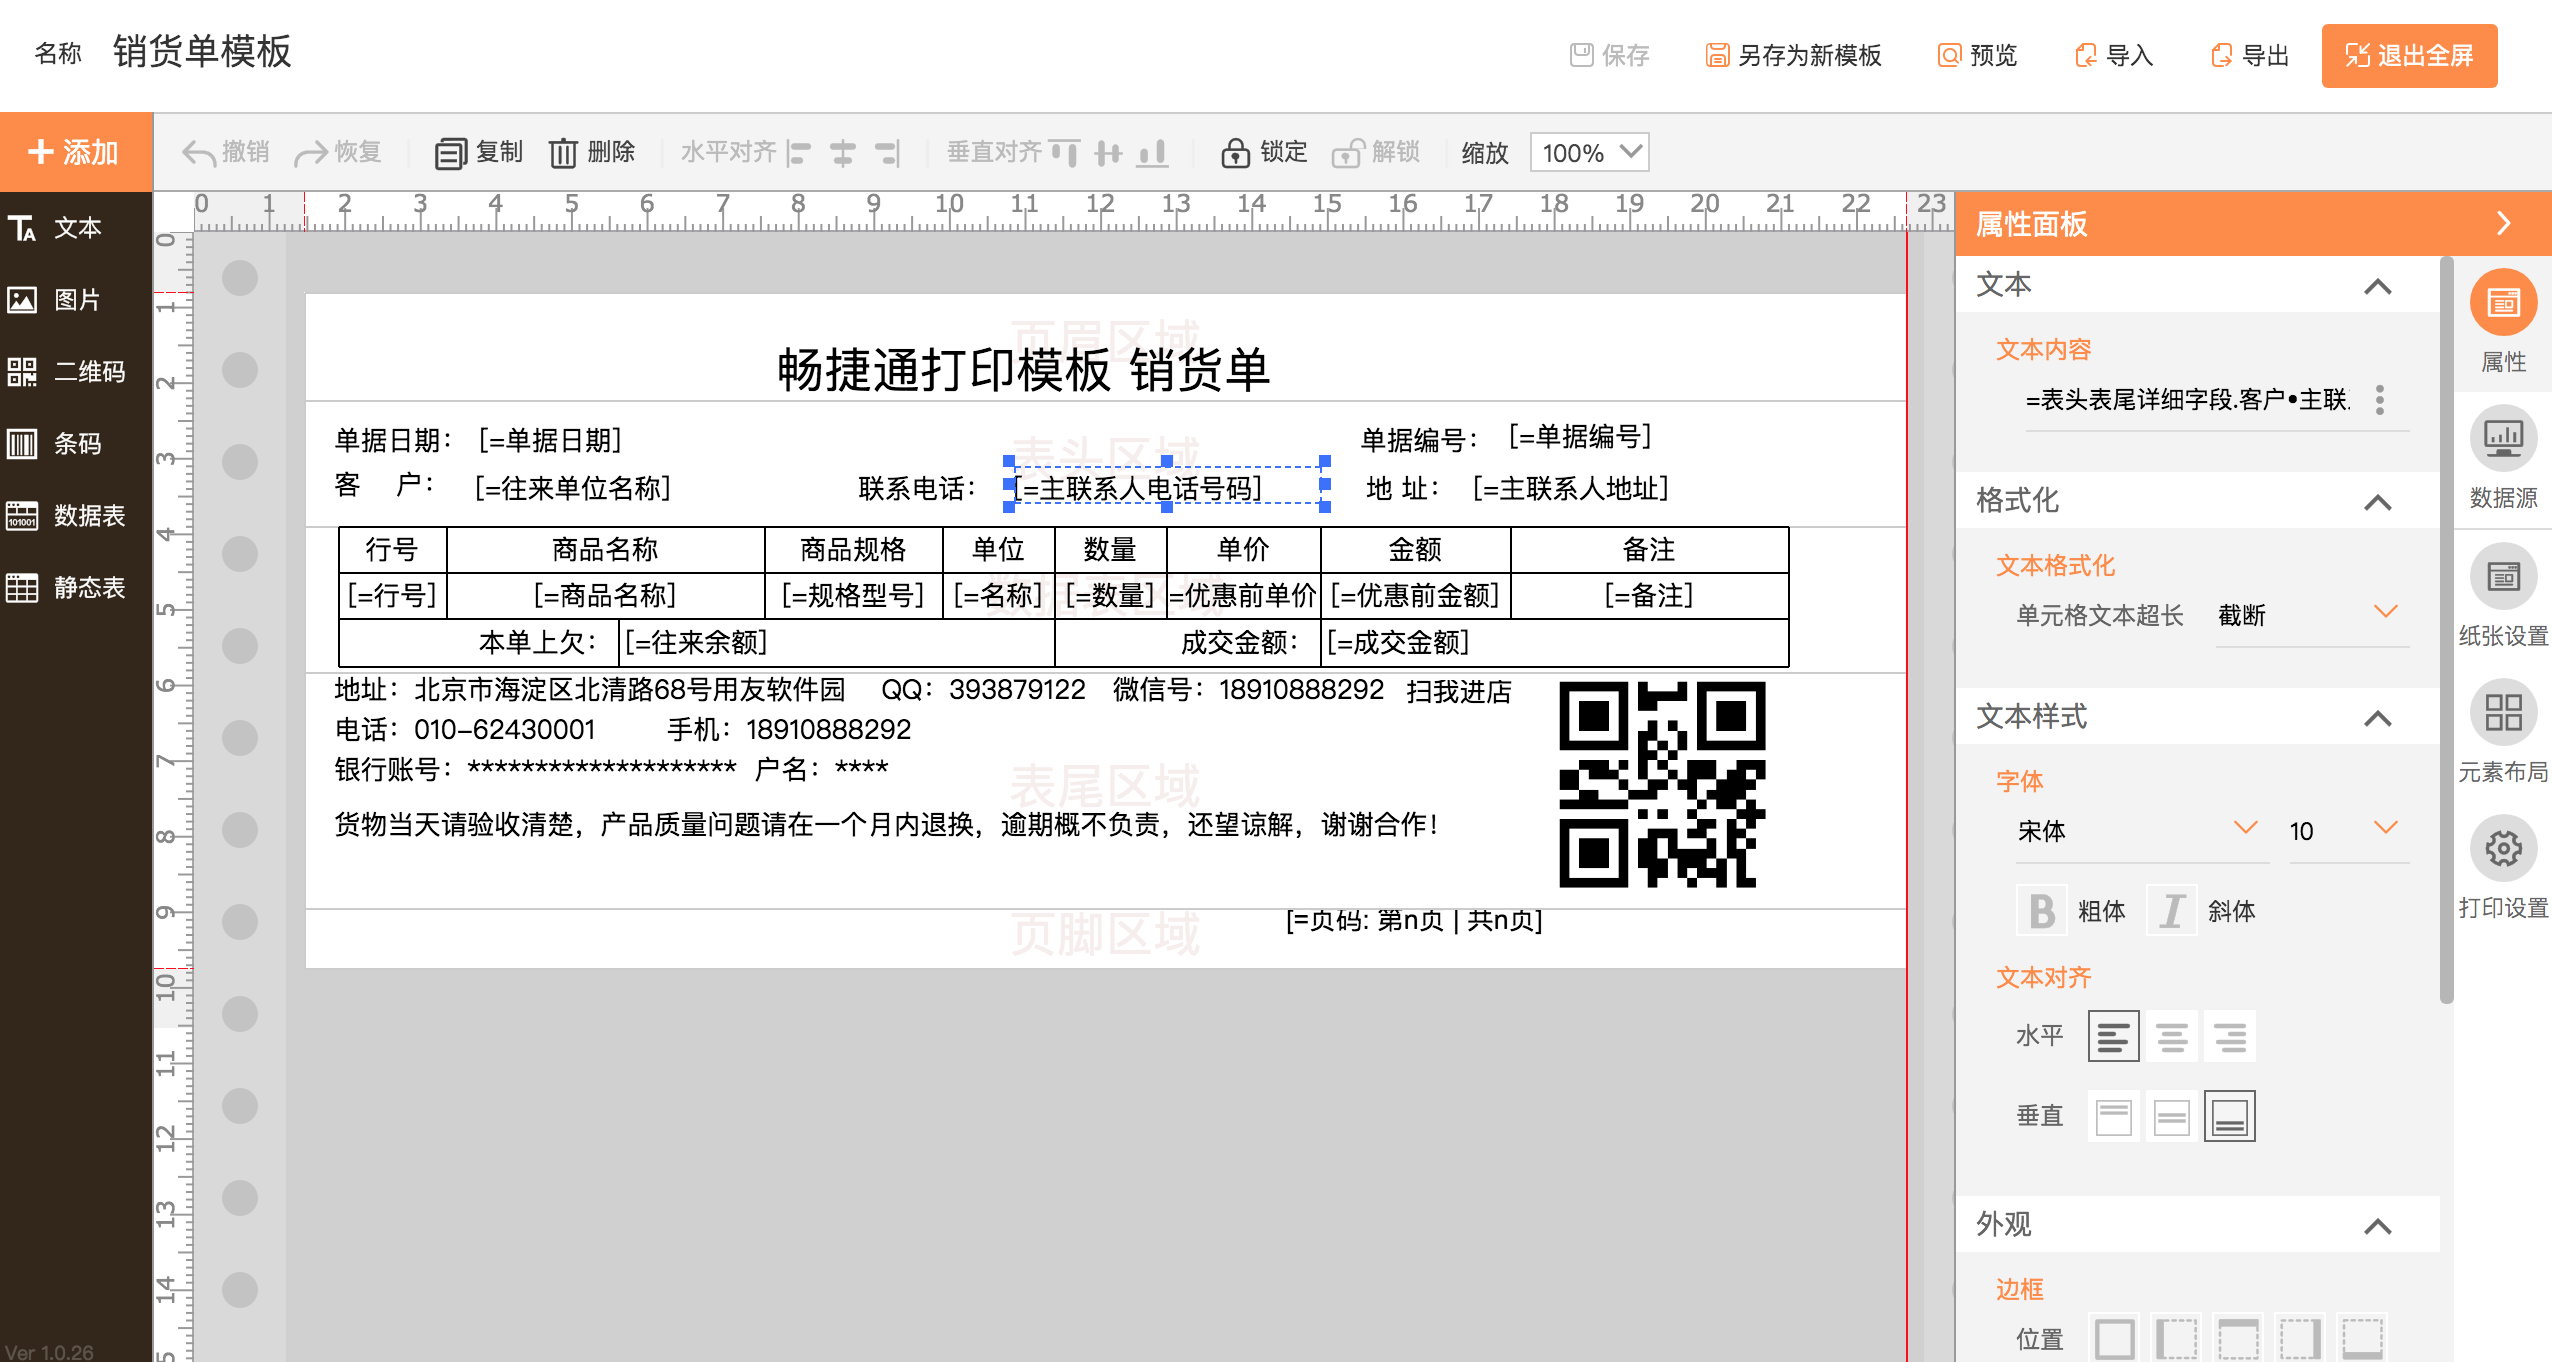Viewport: 2552px width, 1362px height.
Task: Select bottom vertical text alignment
Action: click(2231, 1116)
